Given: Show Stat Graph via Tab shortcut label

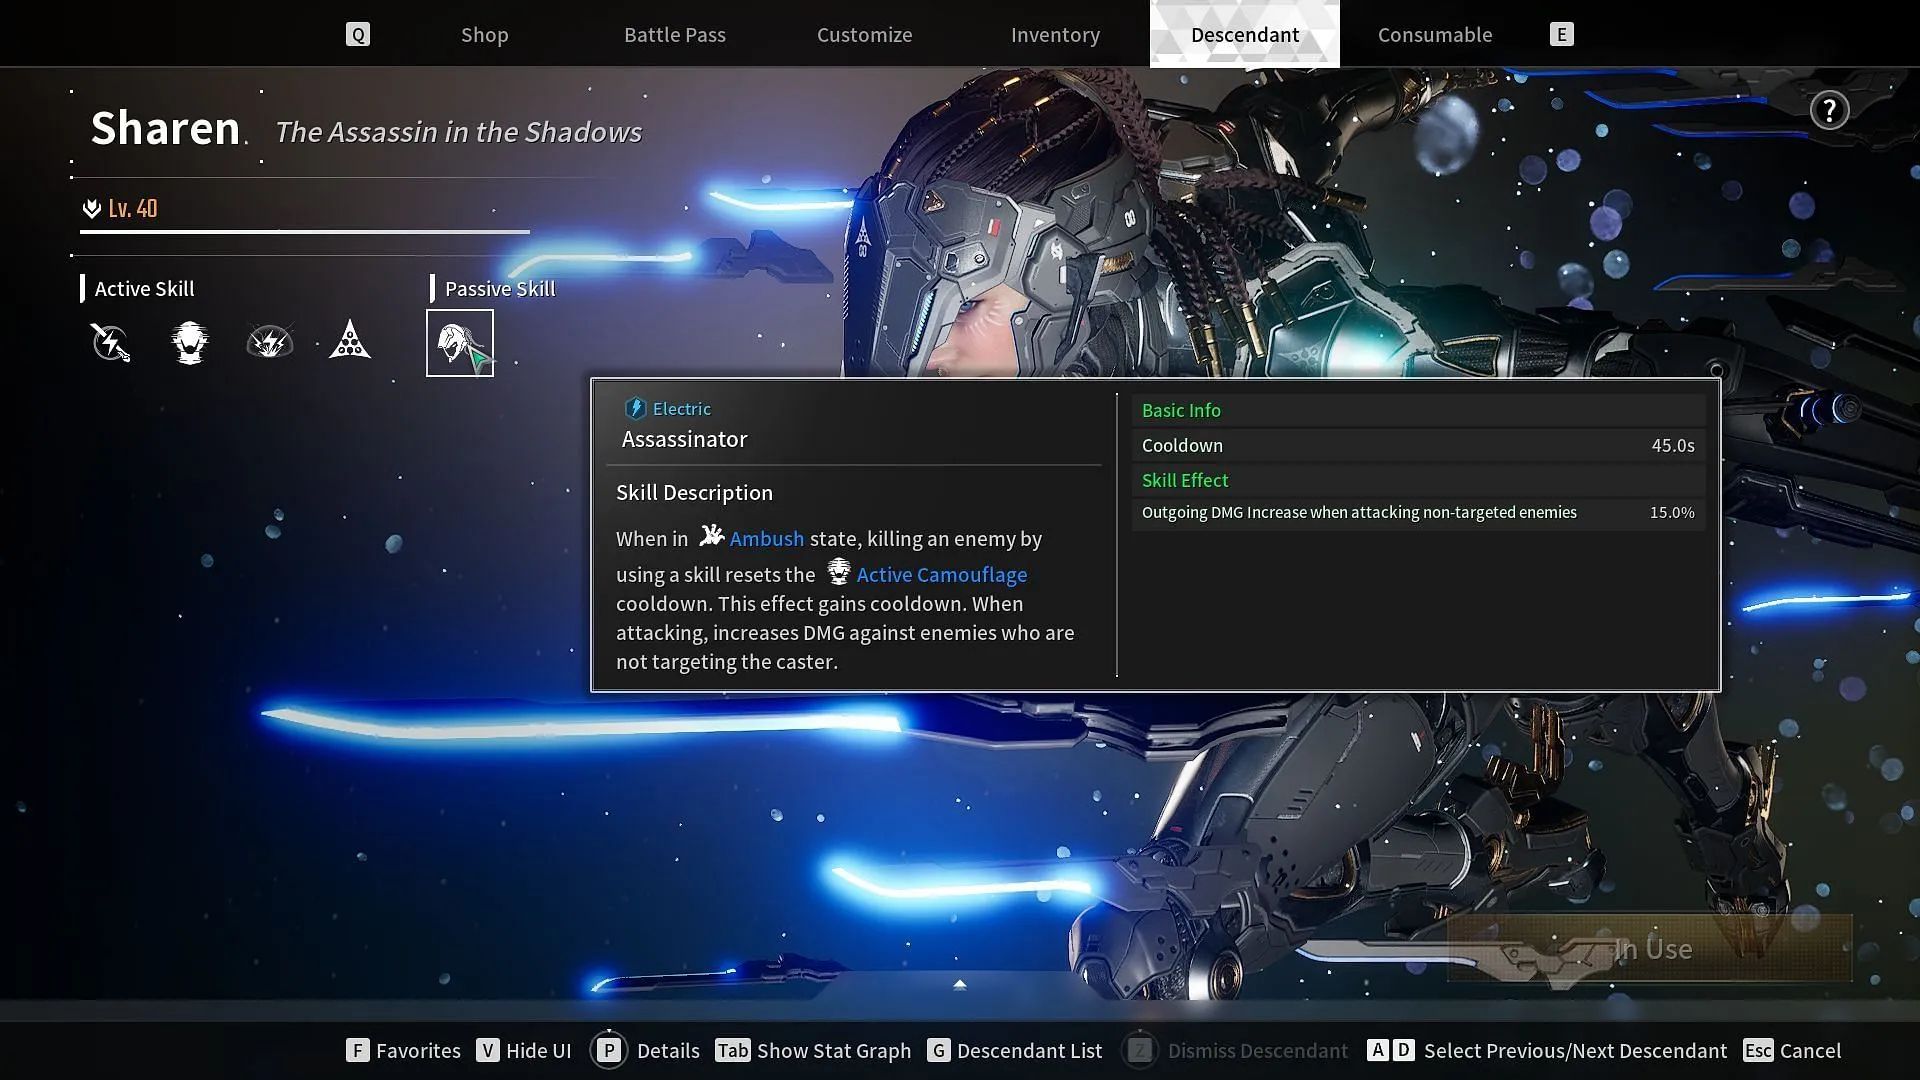Looking at the screenshot, I should (x=814, y=1051).
